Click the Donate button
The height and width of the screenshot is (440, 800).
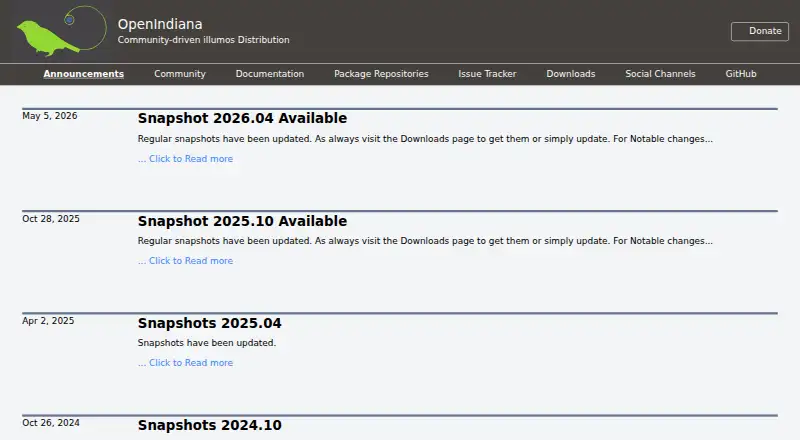[760, 31]
